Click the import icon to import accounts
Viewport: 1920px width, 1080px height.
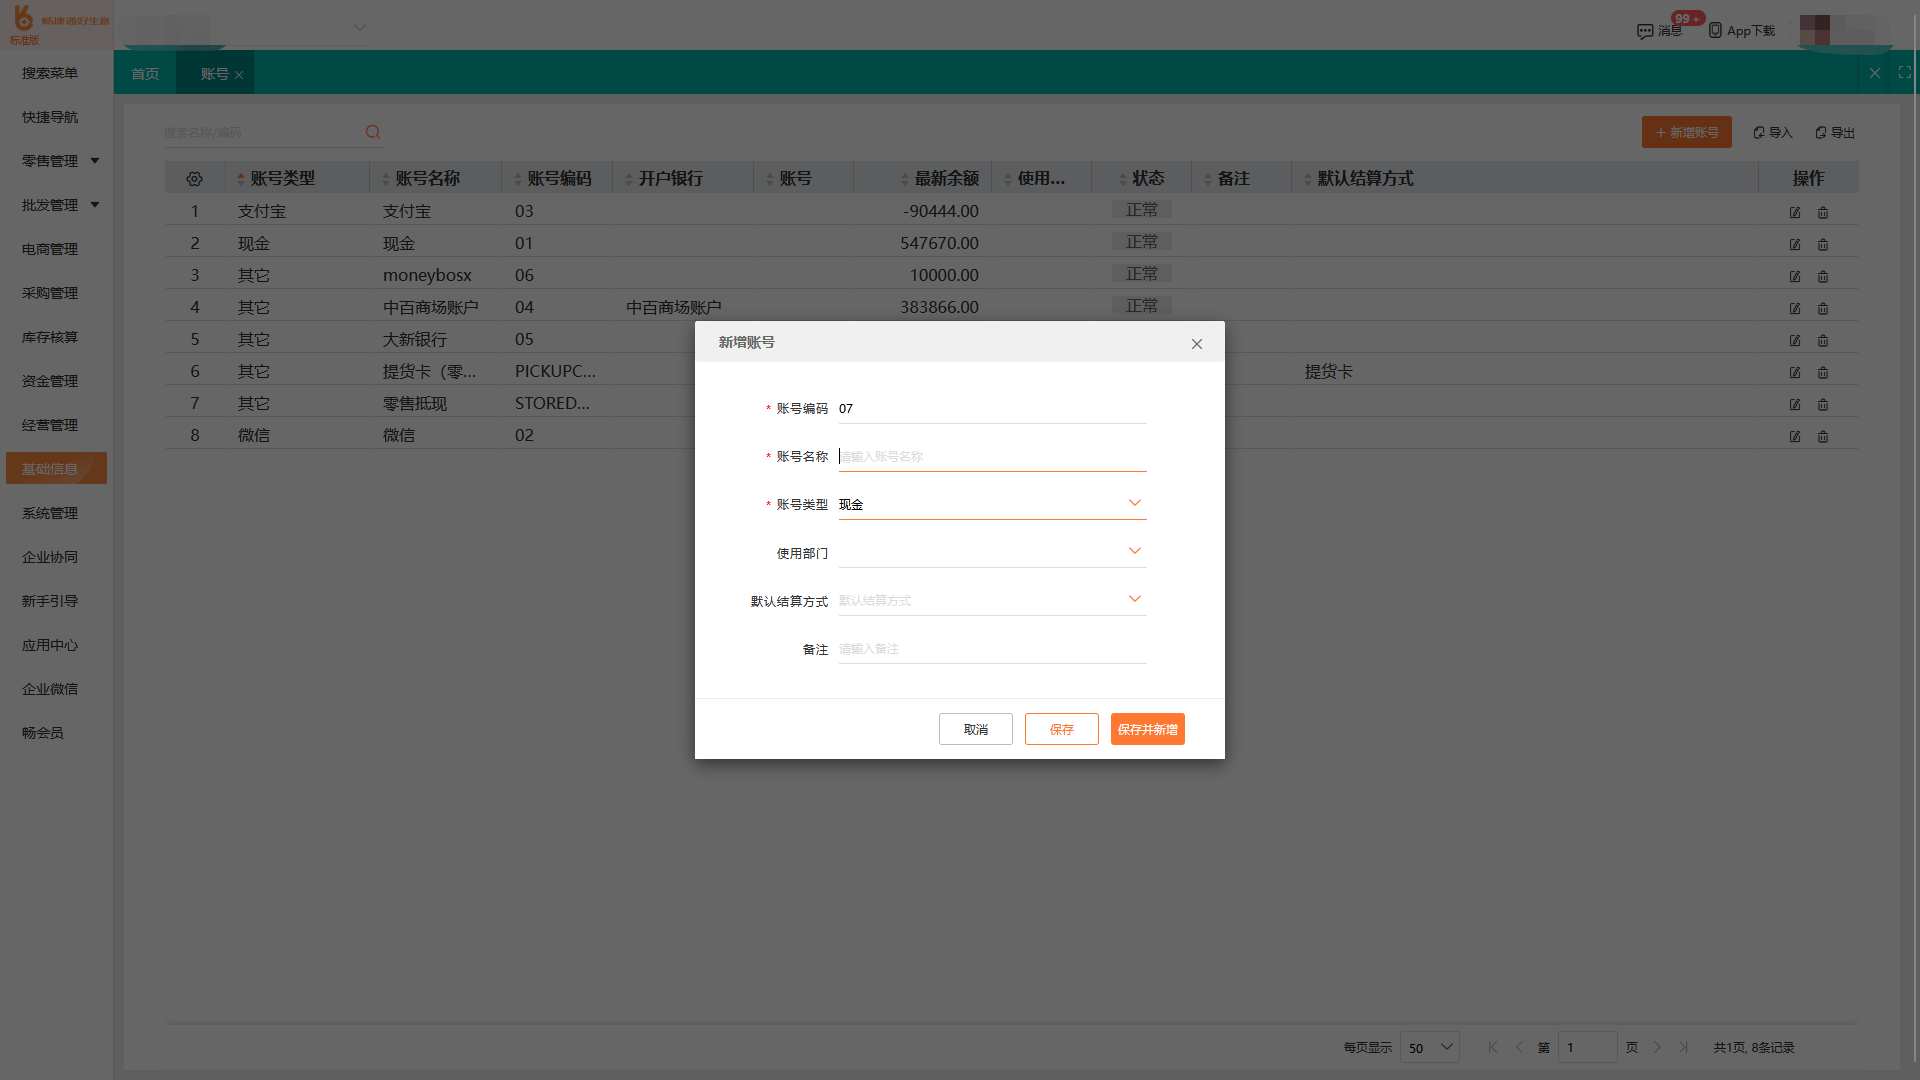[1774, 132]
